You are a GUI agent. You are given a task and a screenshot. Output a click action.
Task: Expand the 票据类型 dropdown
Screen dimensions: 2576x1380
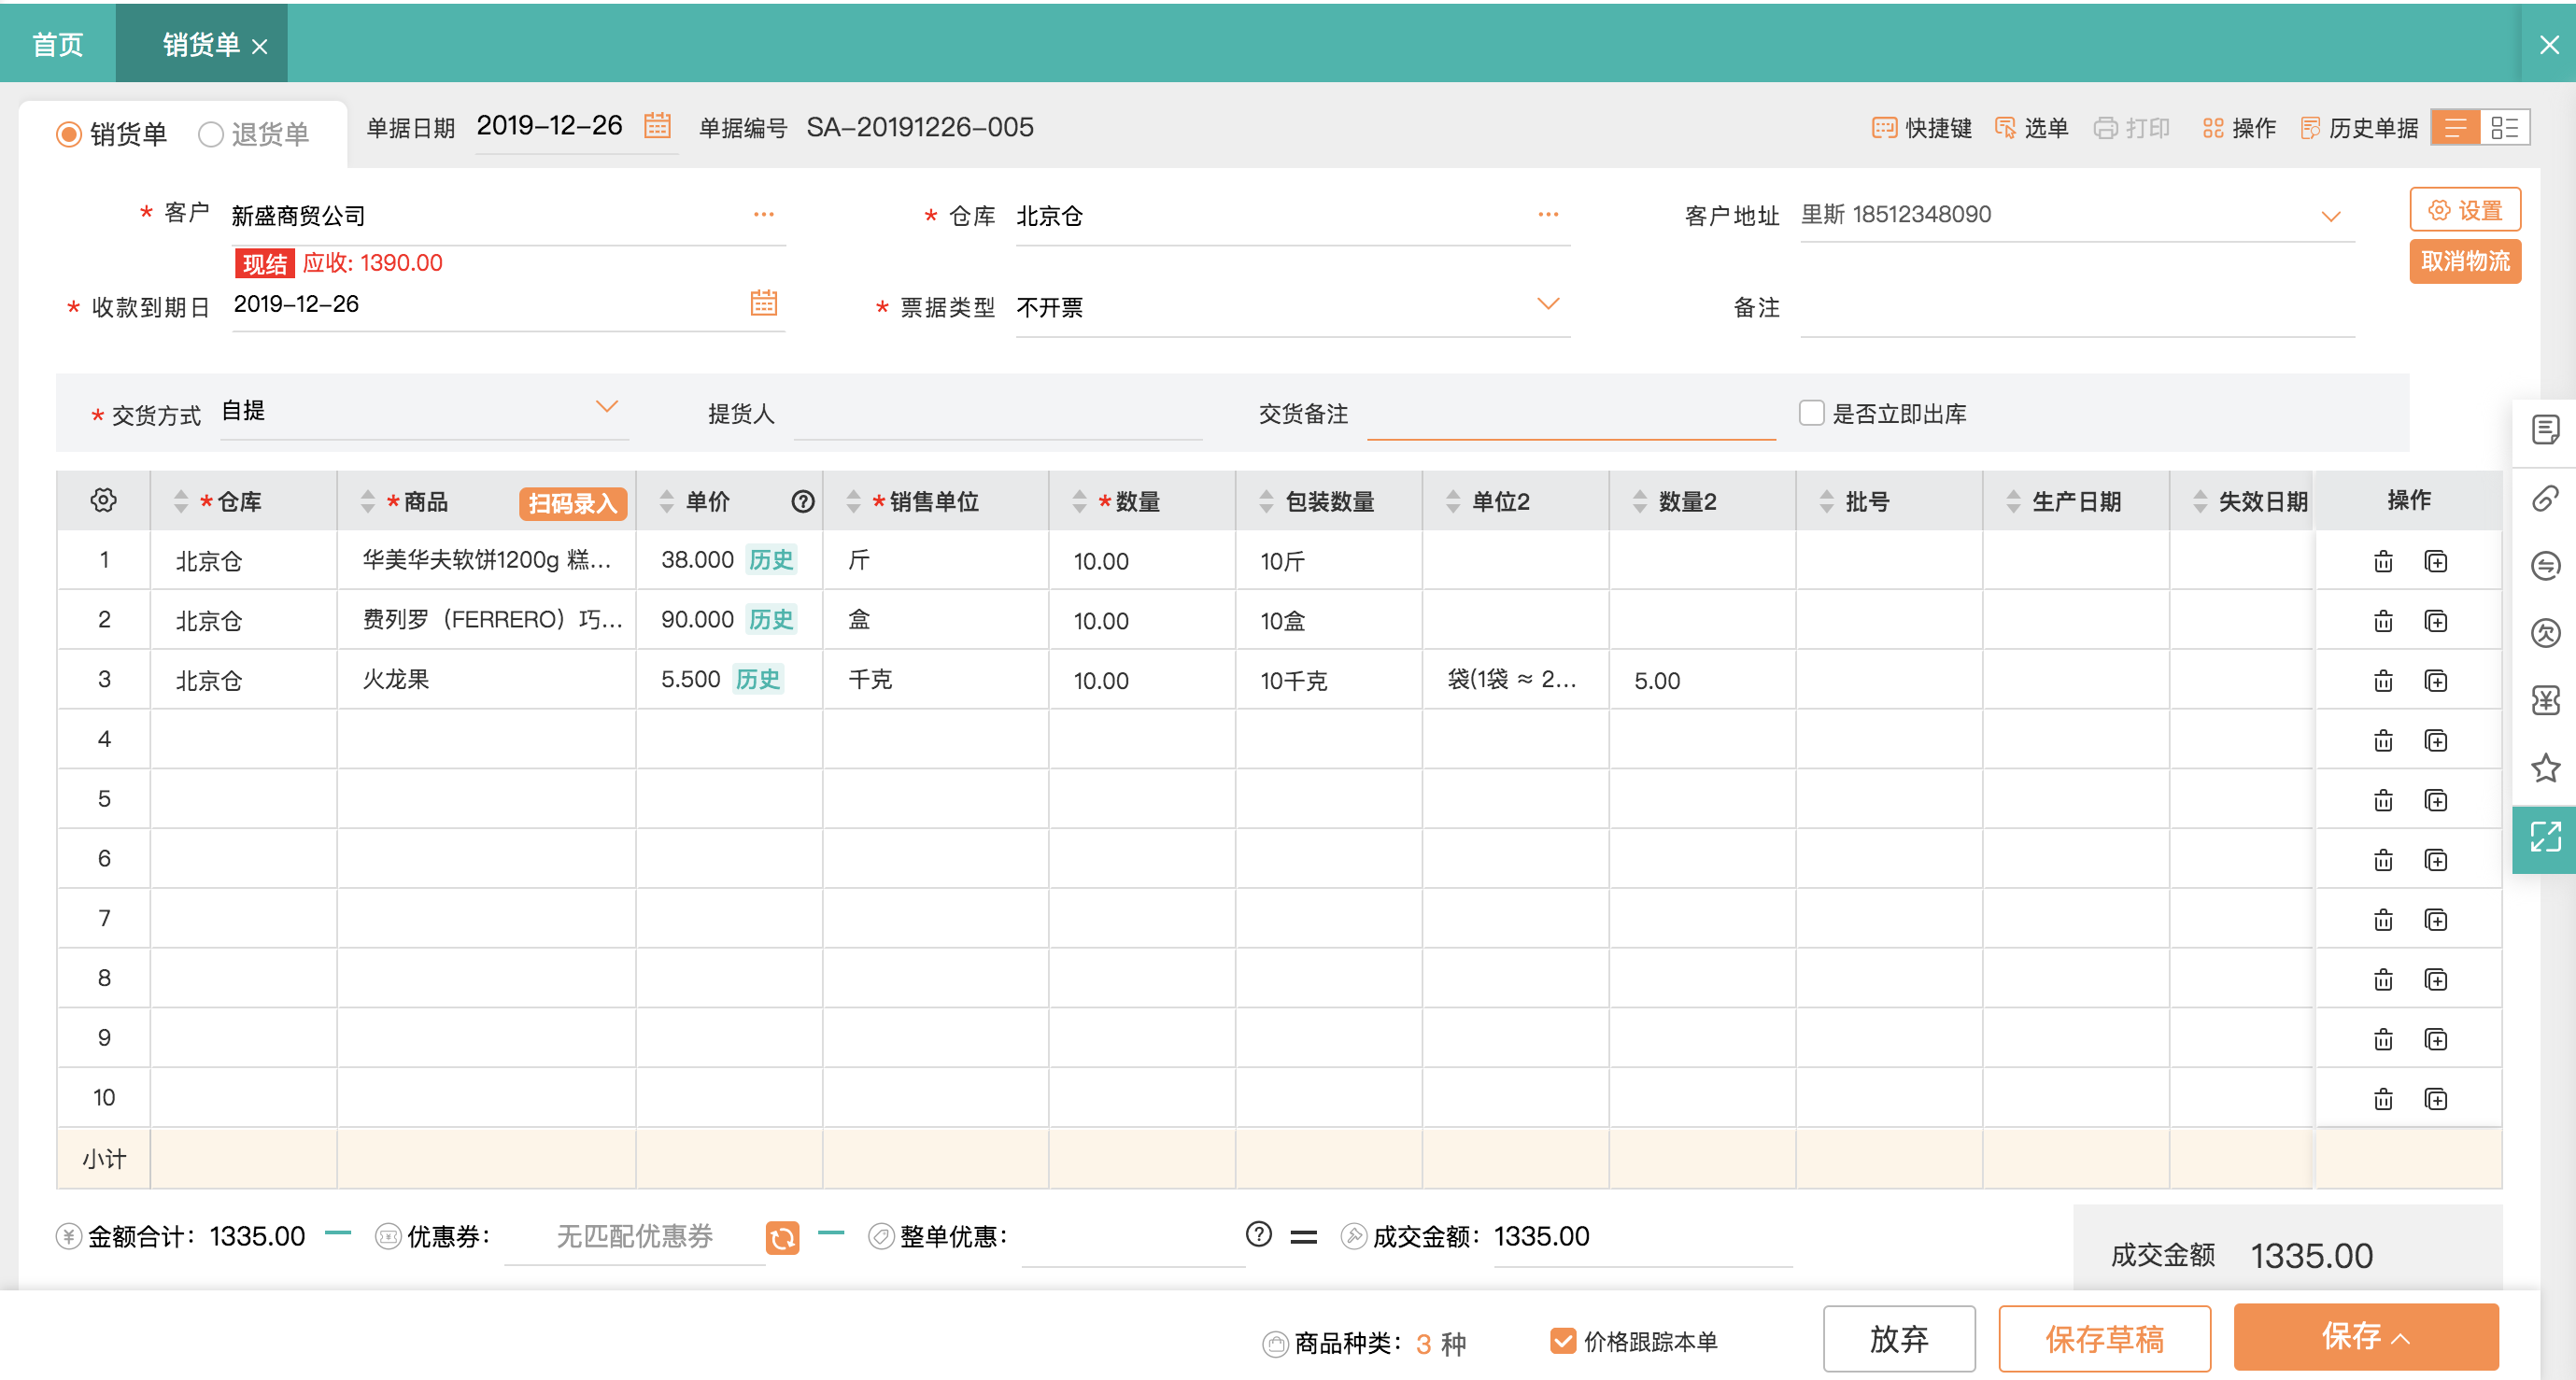[1550, 306]
